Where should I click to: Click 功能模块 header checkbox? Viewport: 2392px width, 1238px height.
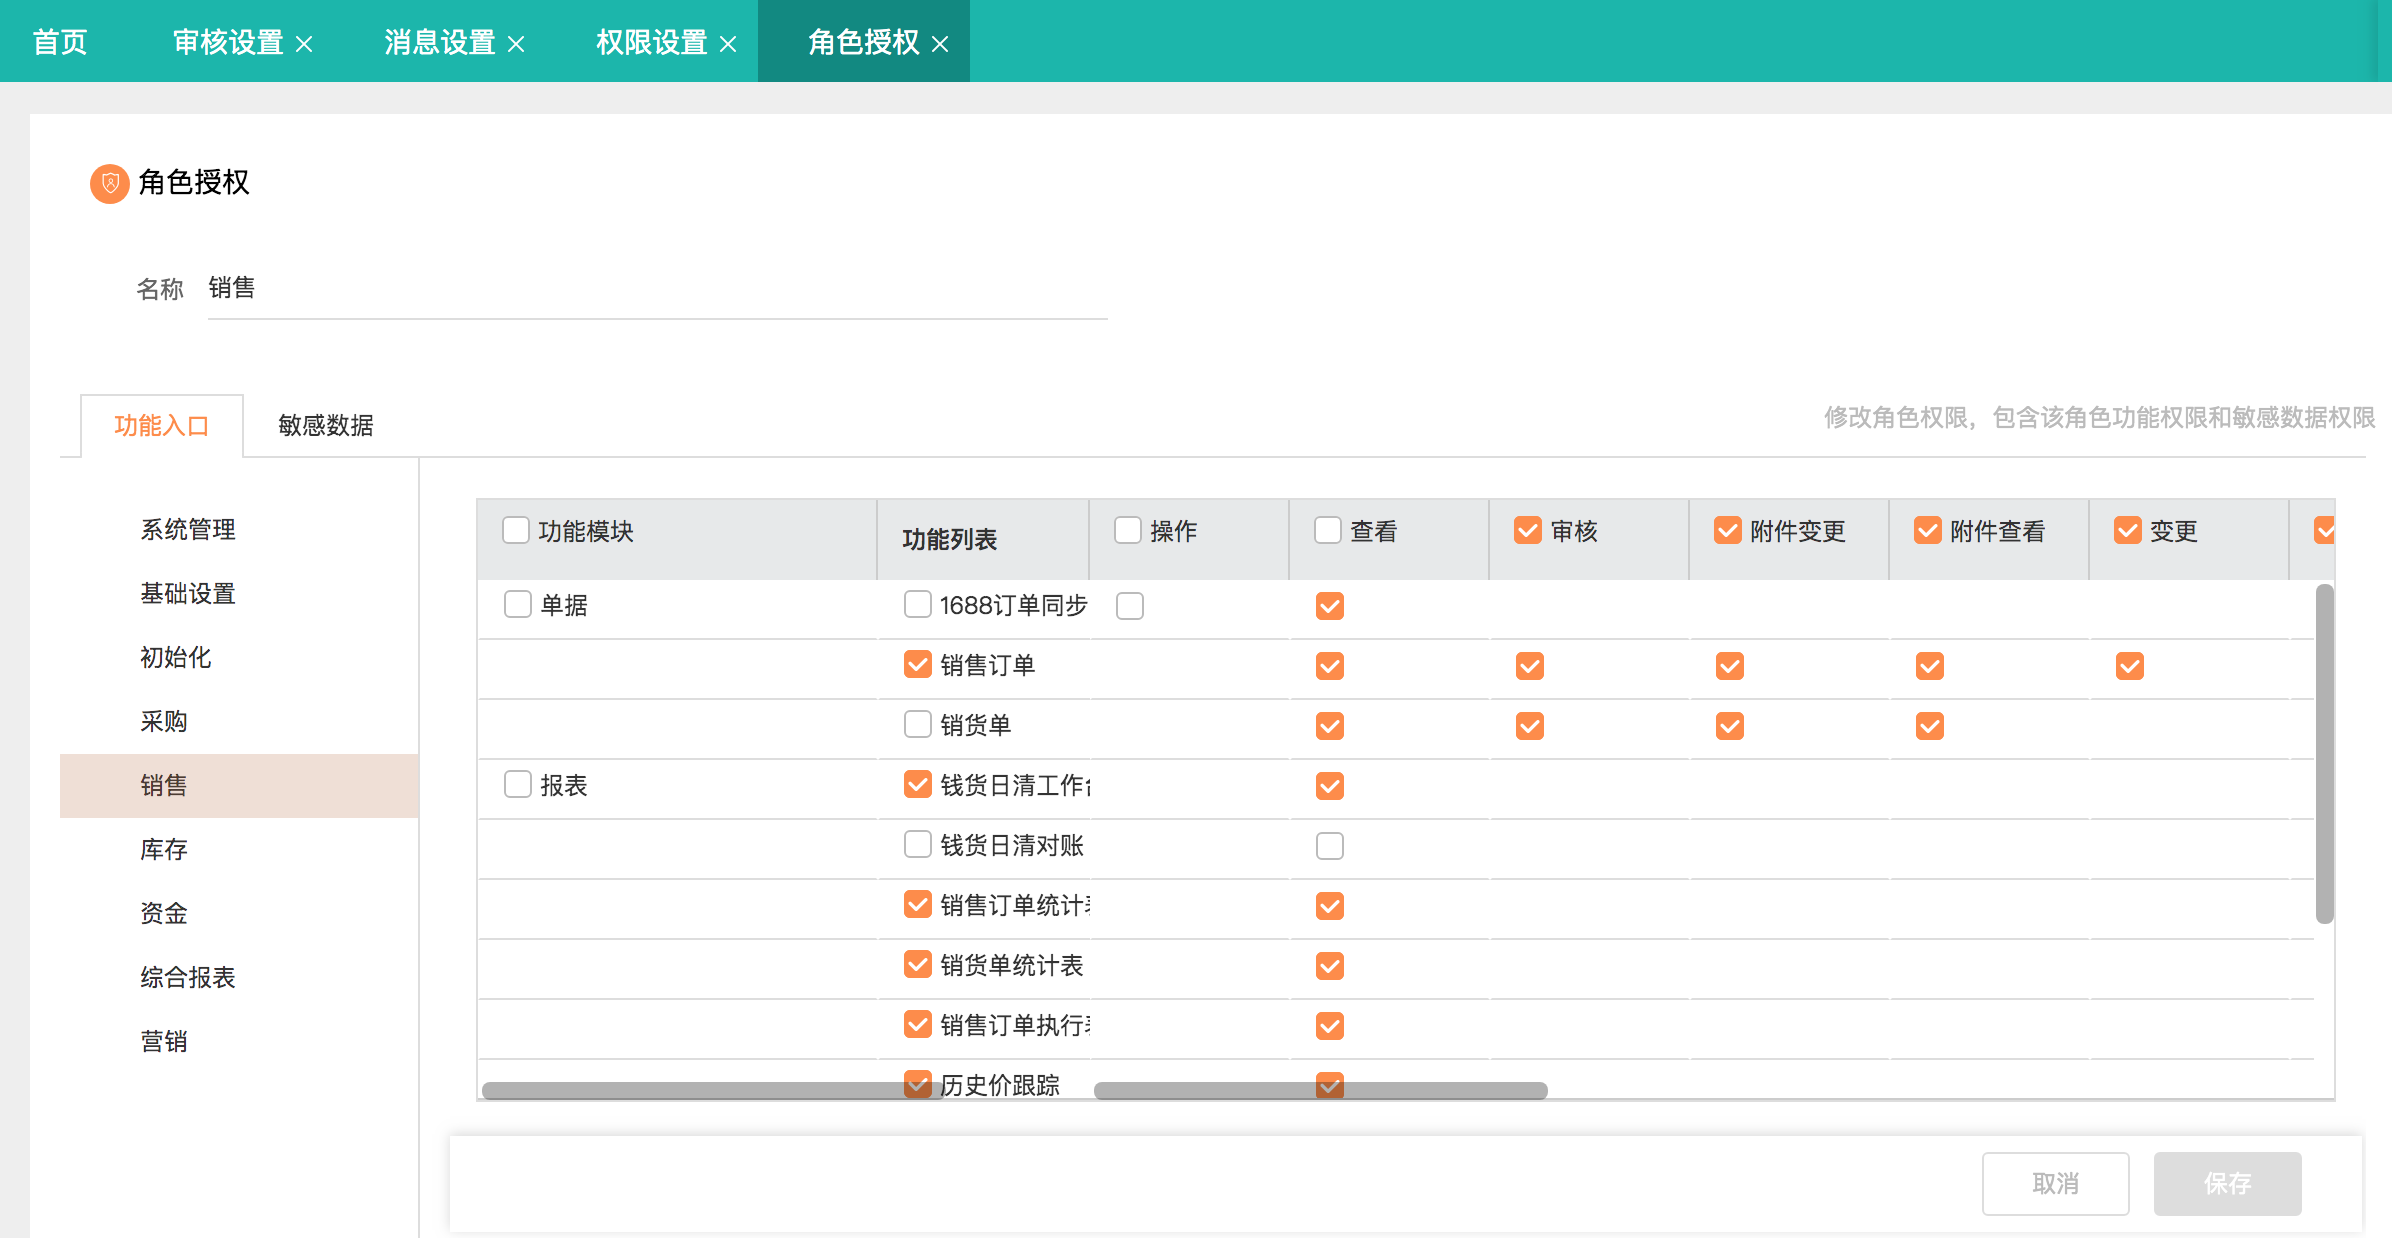[x=515, y=531]
